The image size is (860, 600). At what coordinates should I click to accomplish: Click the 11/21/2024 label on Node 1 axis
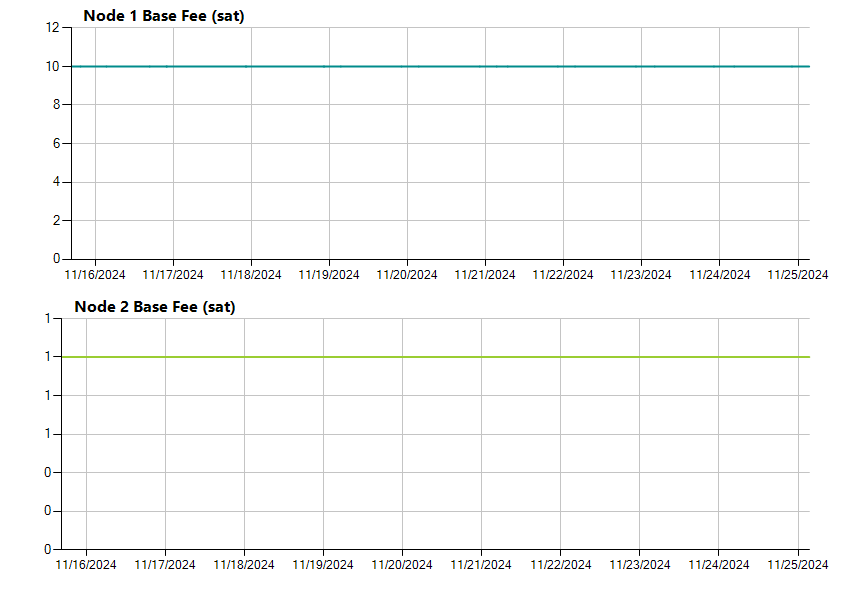coord(487,271)
